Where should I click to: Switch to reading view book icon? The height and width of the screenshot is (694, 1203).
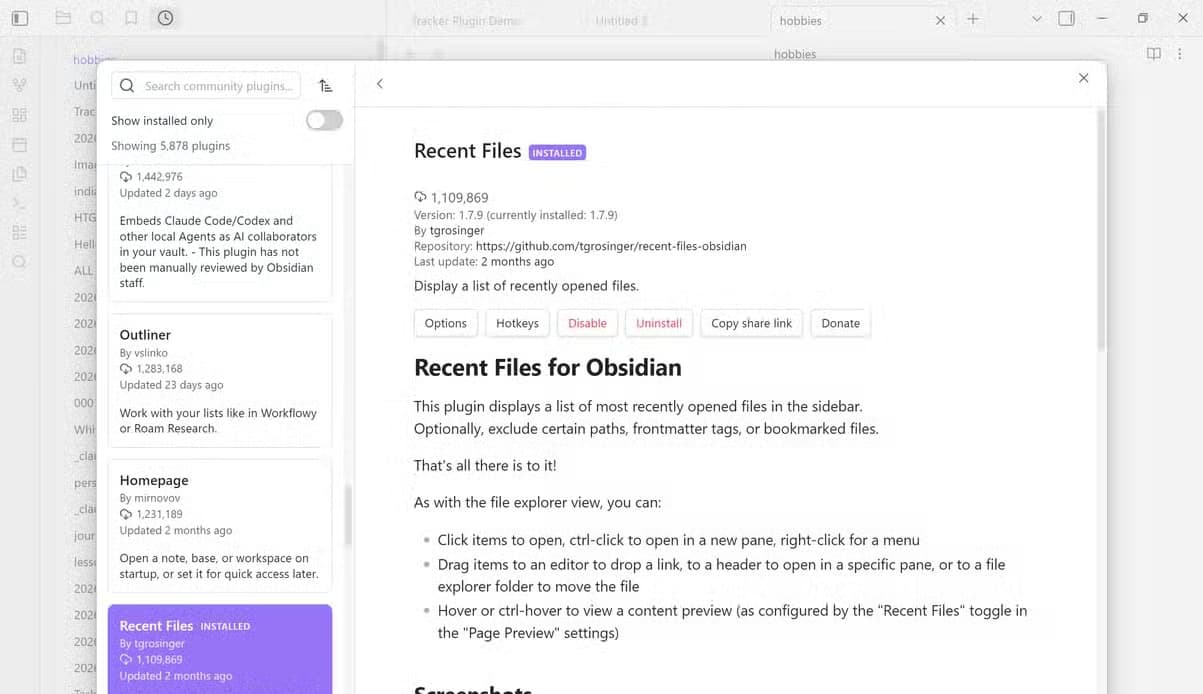pyautogui.click(x=1154, y=54)
